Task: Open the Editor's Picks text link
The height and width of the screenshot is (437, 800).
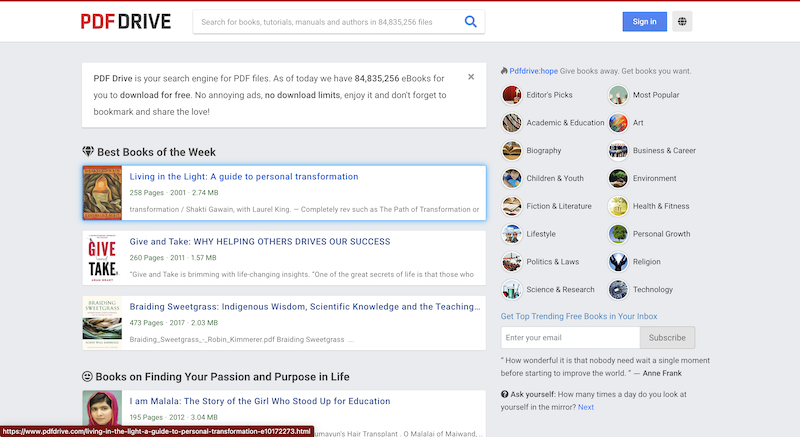Action: click(549, 95)
